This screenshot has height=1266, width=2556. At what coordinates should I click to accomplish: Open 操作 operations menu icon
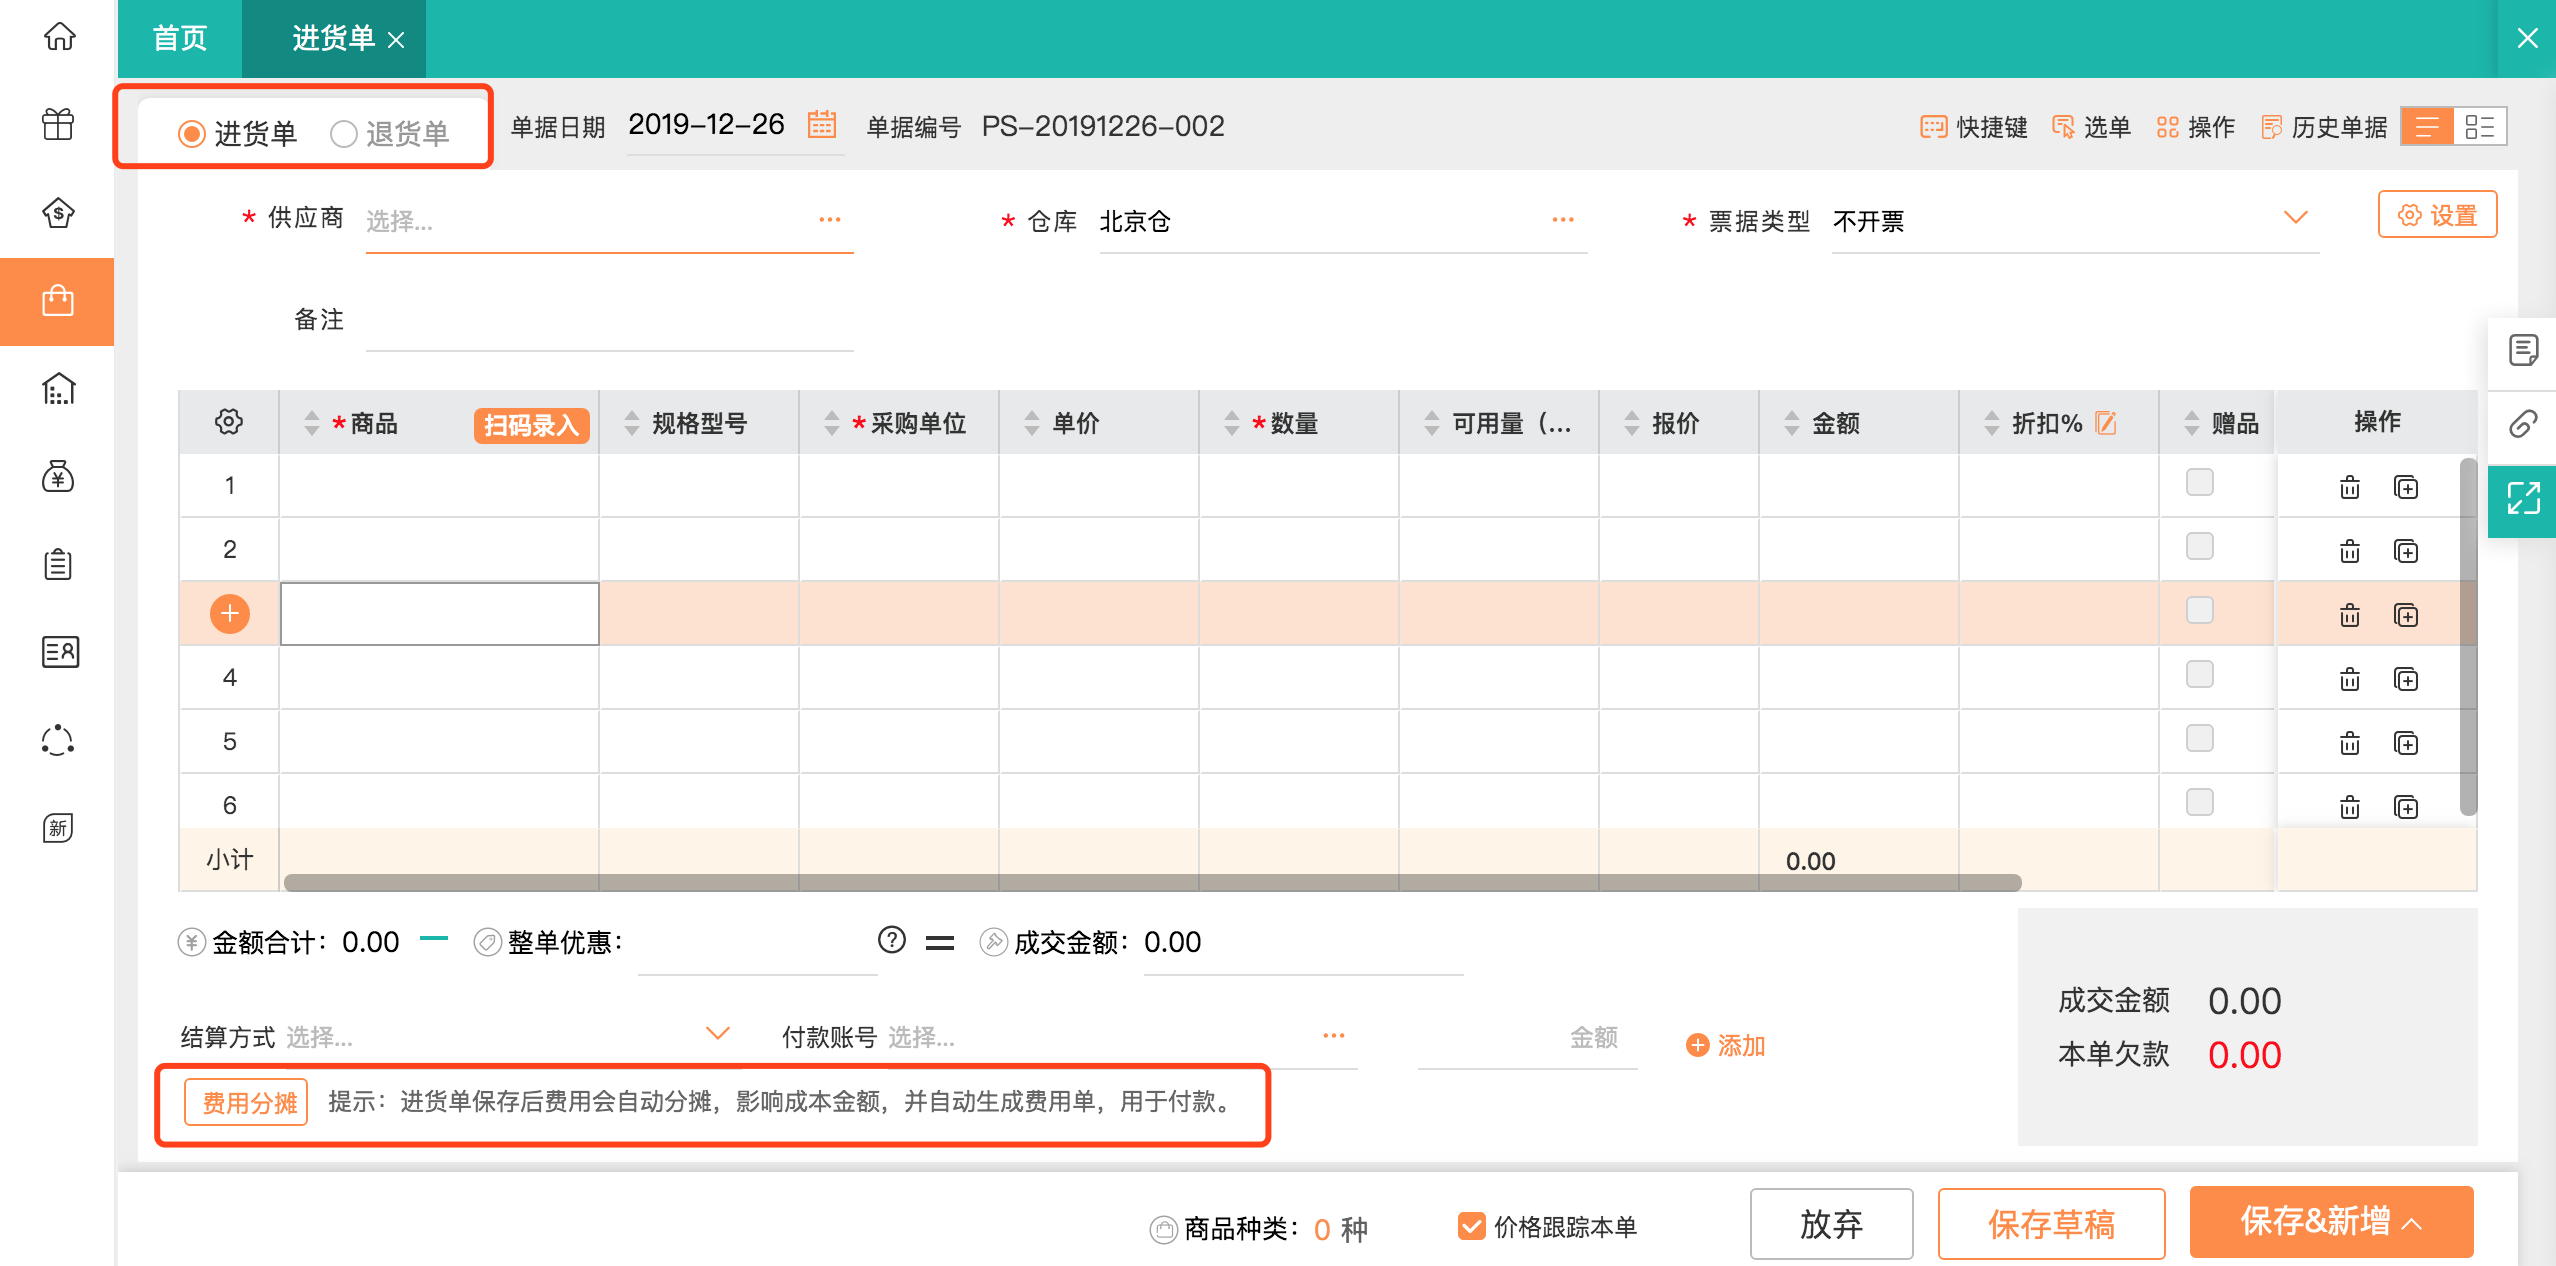coord(2202,129)
